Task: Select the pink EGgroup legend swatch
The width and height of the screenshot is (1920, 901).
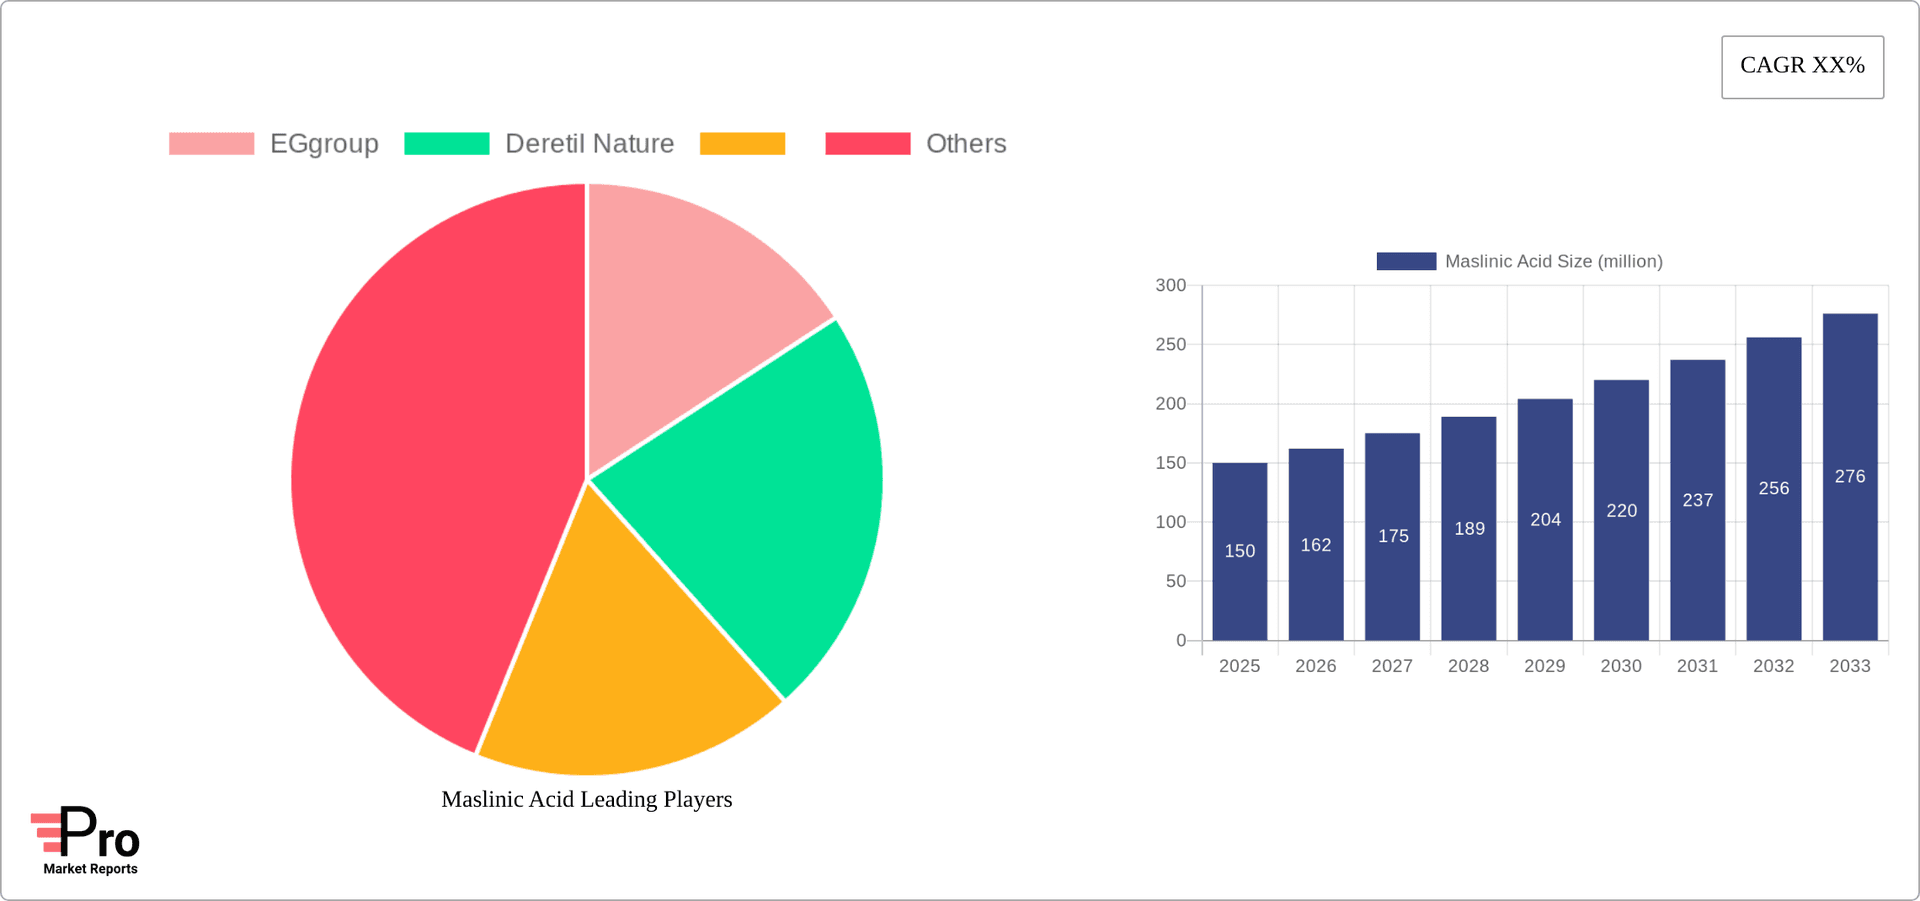Action: pos(211,143)
